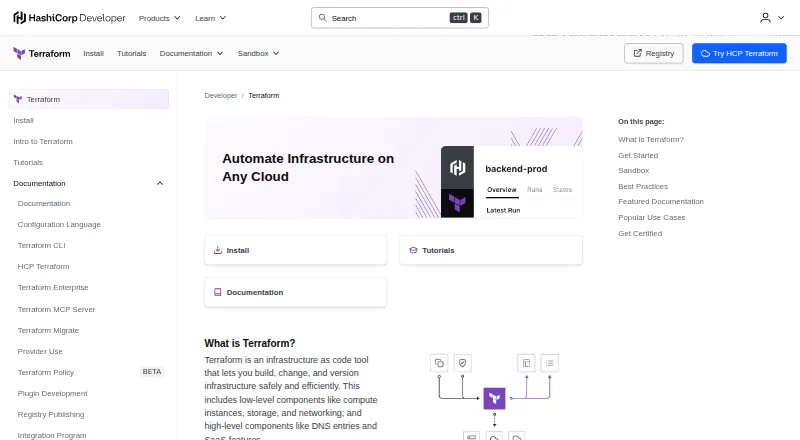
Task: Open Install in the sidebar
Action: 23,120
